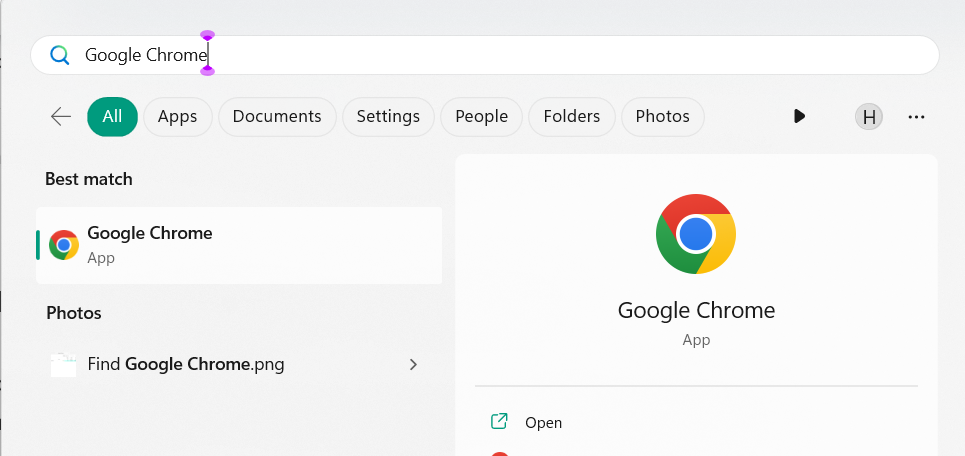Click the small Chrome icon in results
Viewport: 965px width, 456px height.
click(64, 245)
